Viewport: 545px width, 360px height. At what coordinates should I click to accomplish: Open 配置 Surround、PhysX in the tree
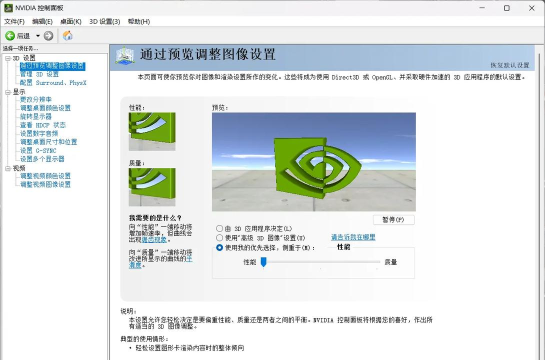53,83
